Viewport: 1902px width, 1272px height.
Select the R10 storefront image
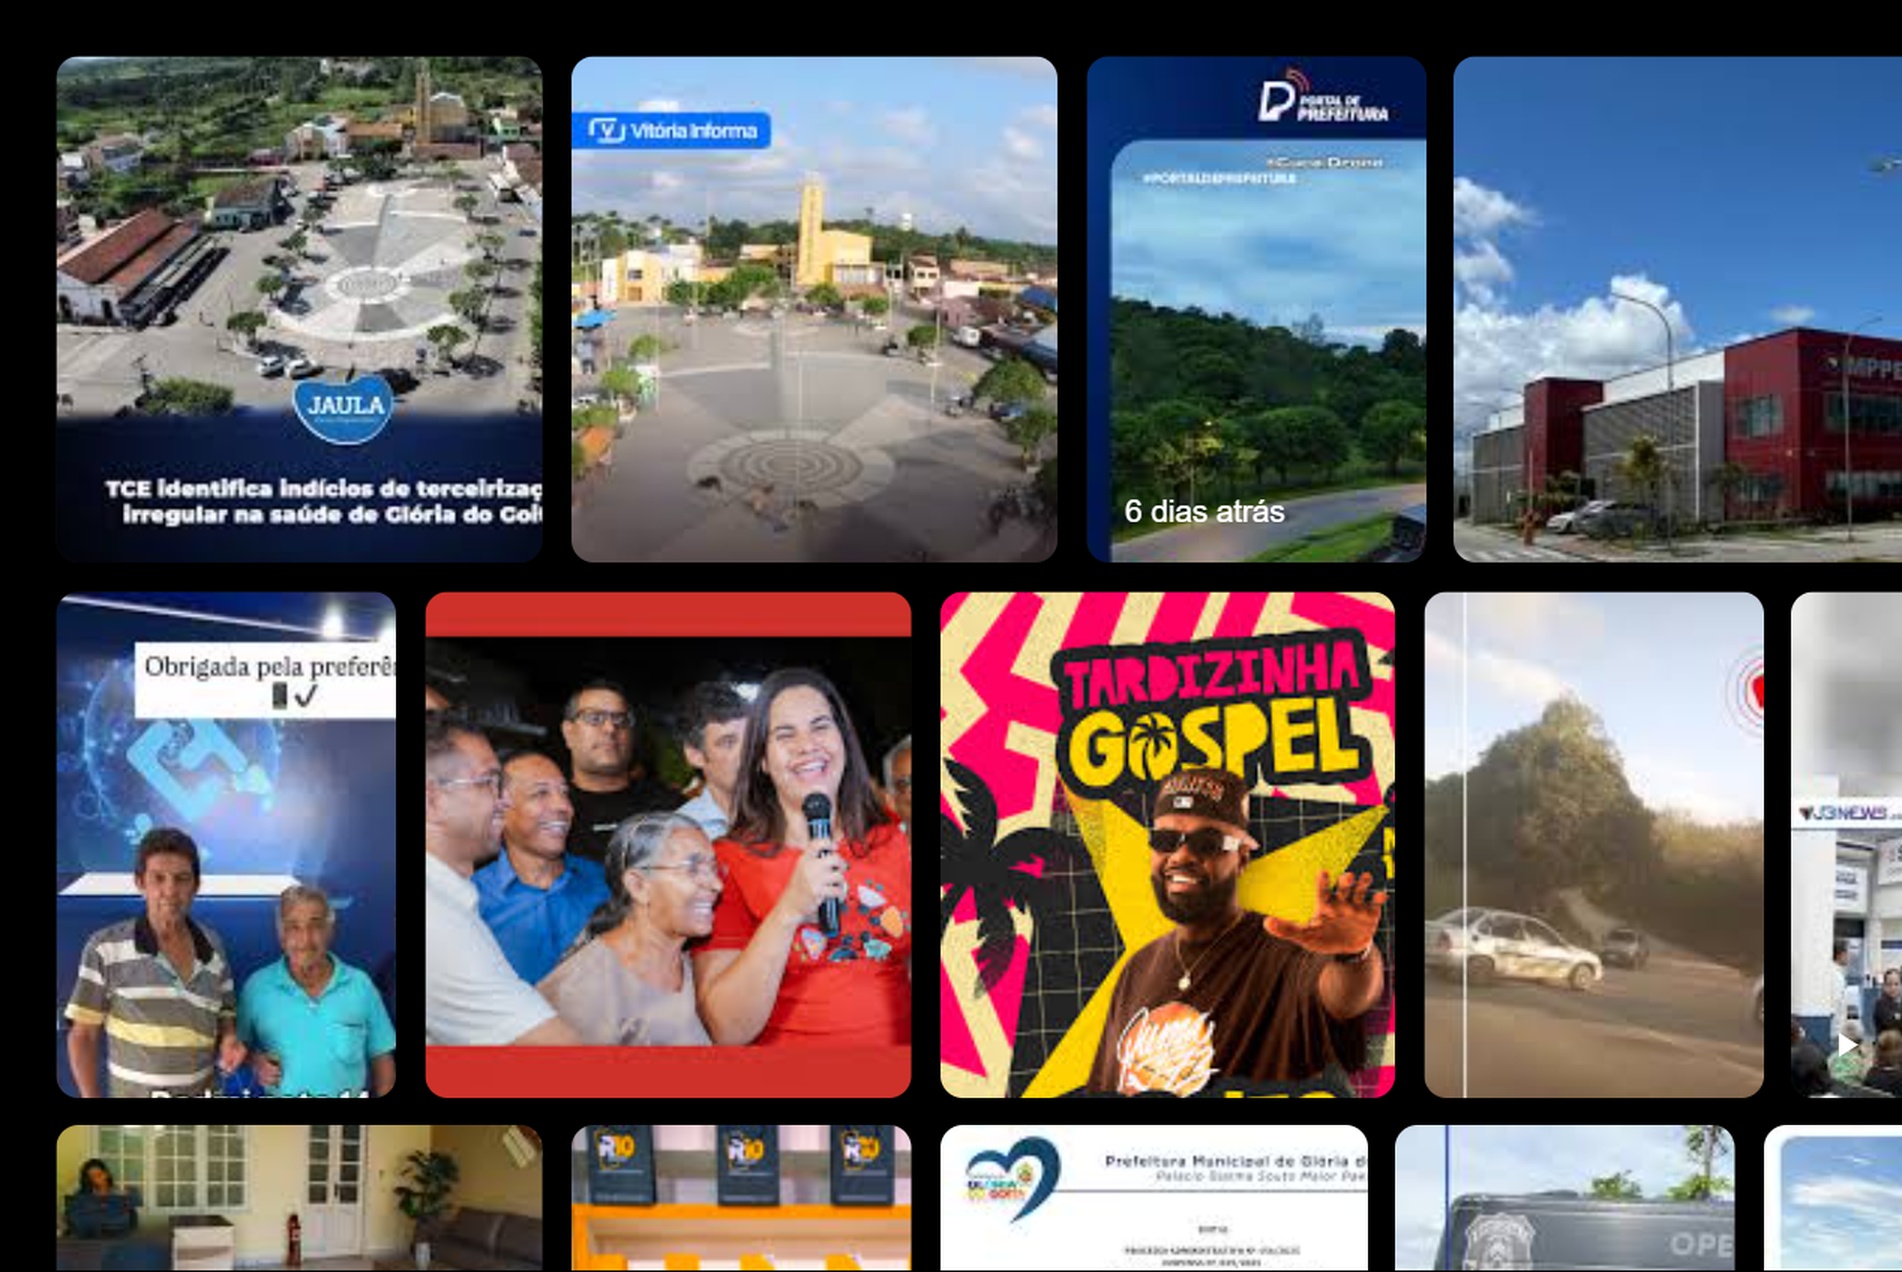click(740, 1198)
